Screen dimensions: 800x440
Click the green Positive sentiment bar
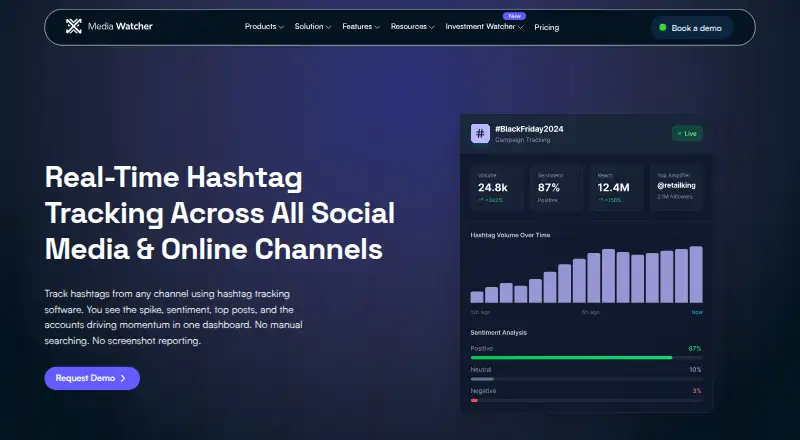tap(571, 358)
